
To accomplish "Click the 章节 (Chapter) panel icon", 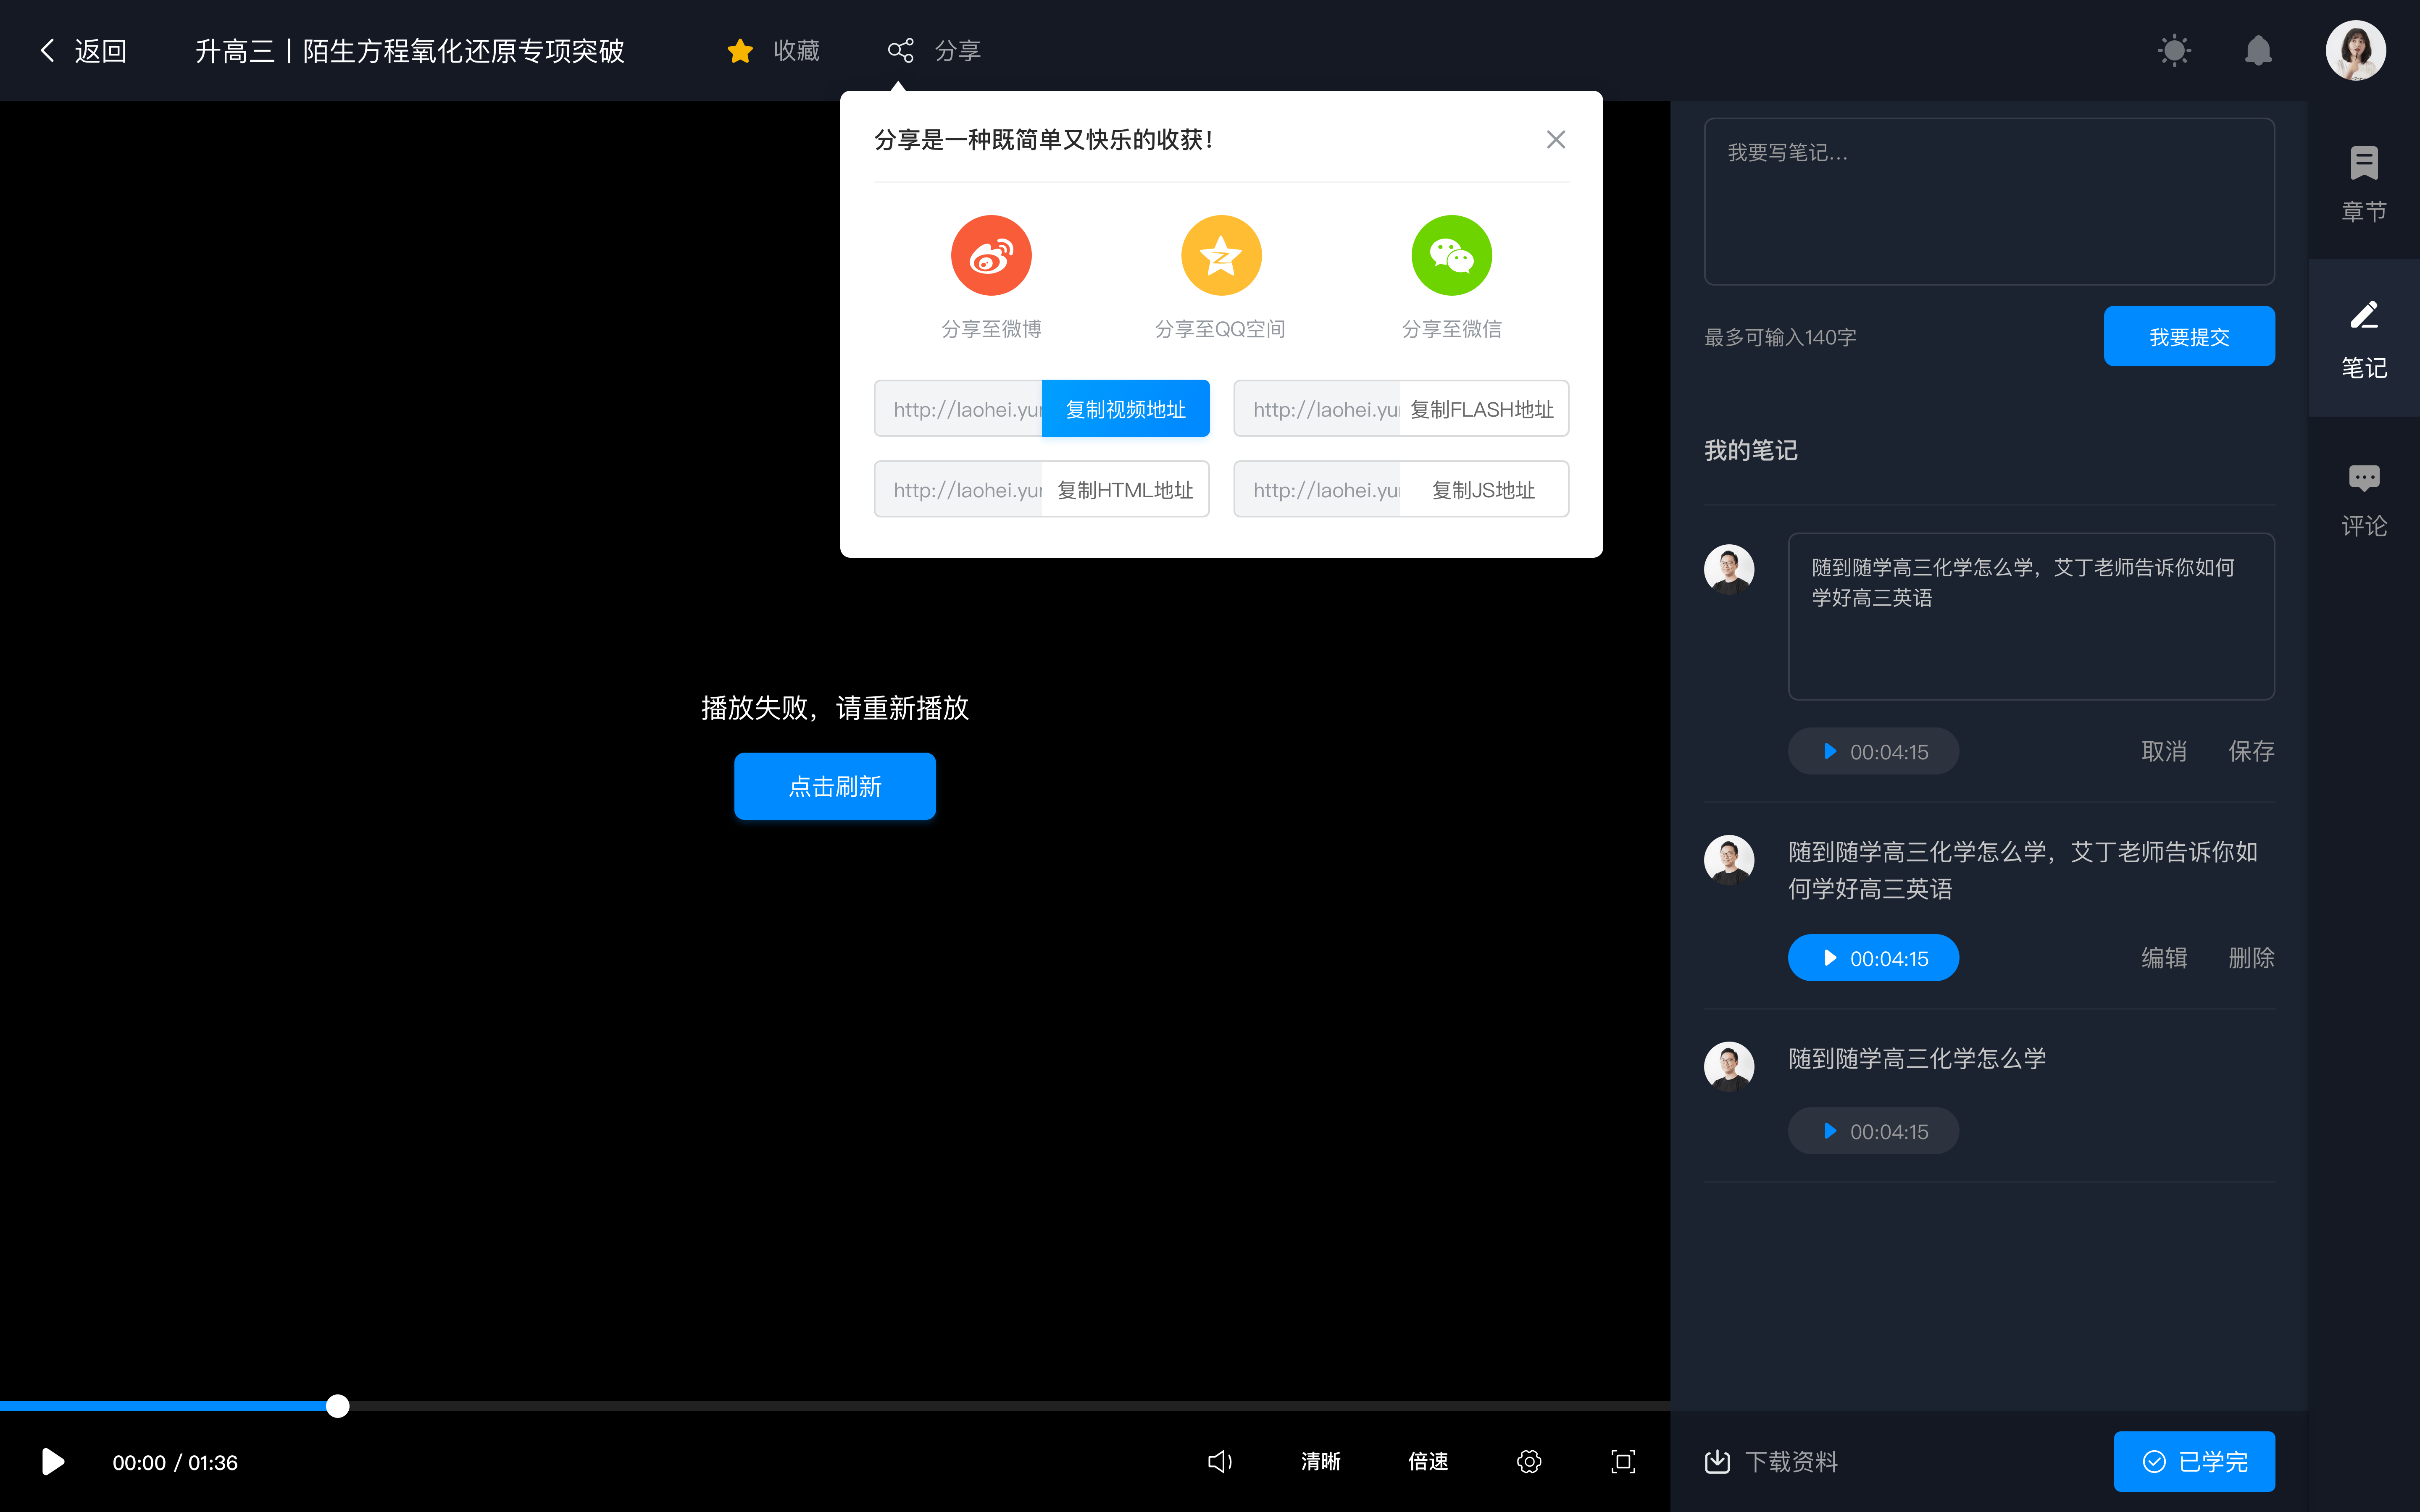I will pyautogui.click(x=2364, y=179).
